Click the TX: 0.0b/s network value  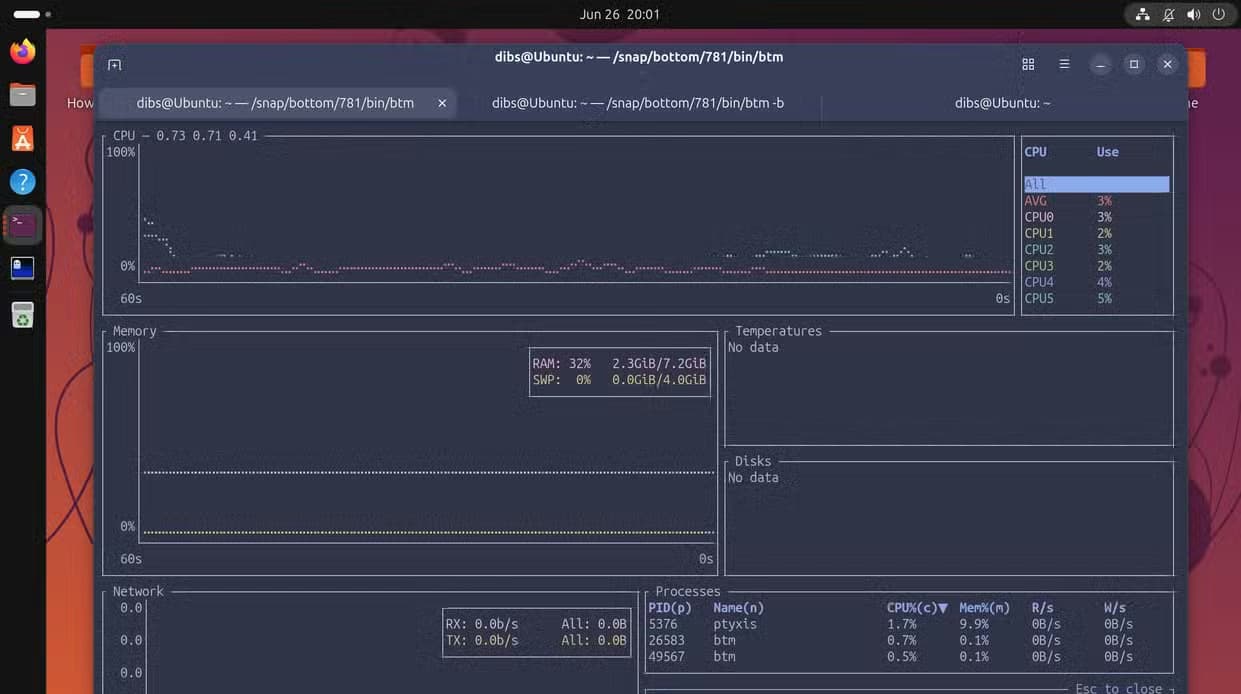pyautogui.click(x=482, y=640)
